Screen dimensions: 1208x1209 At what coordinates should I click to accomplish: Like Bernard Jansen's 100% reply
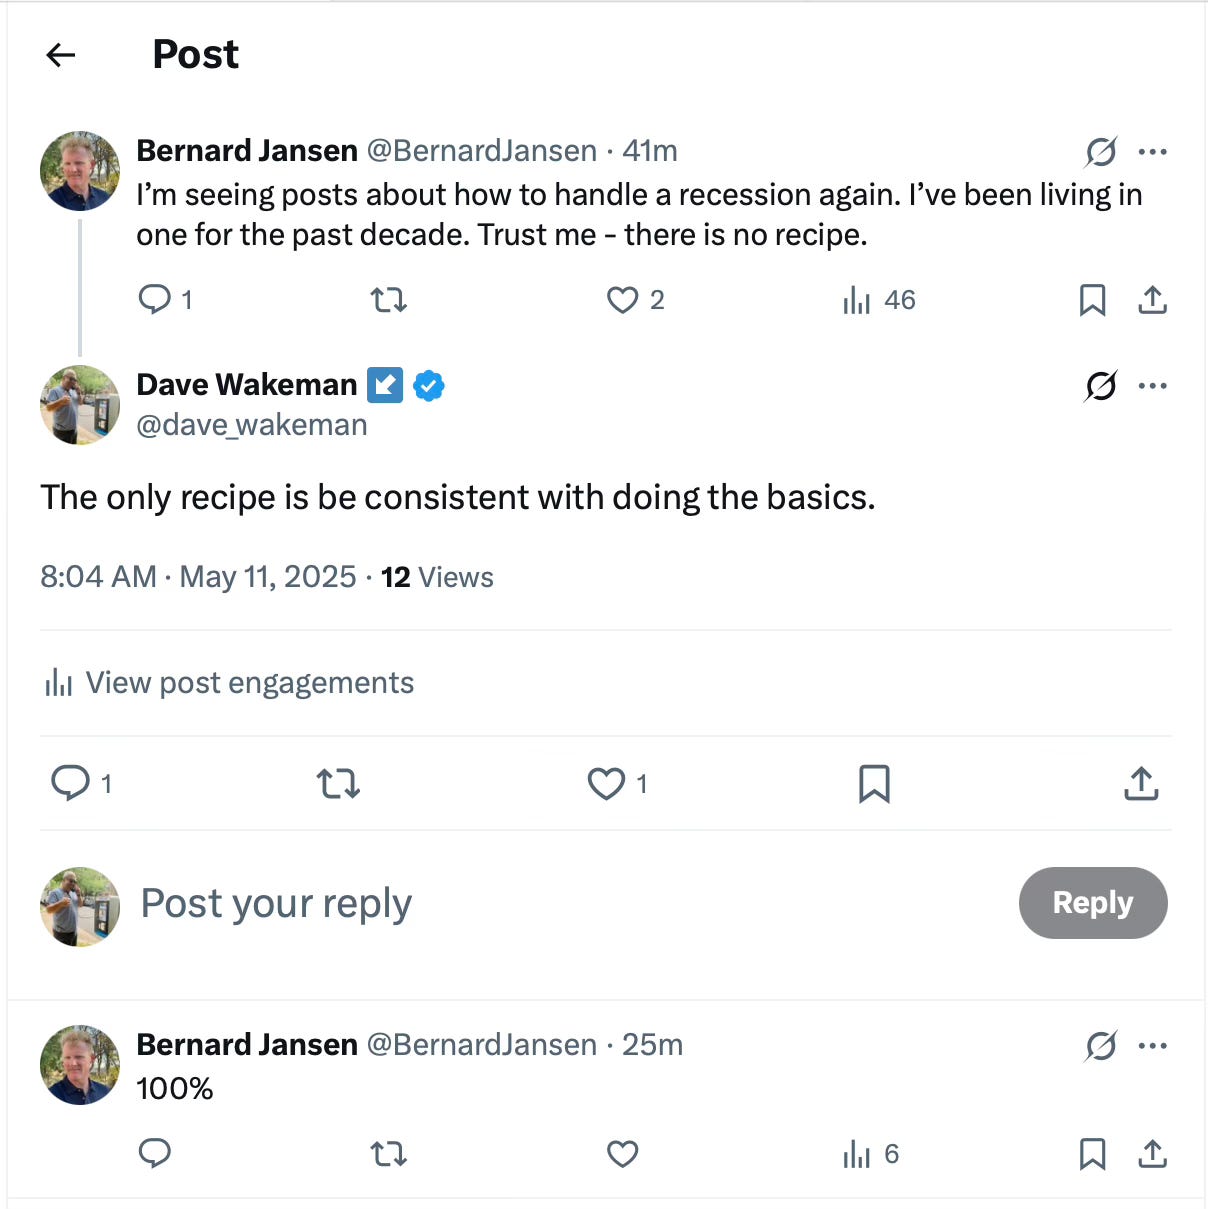622,1154
